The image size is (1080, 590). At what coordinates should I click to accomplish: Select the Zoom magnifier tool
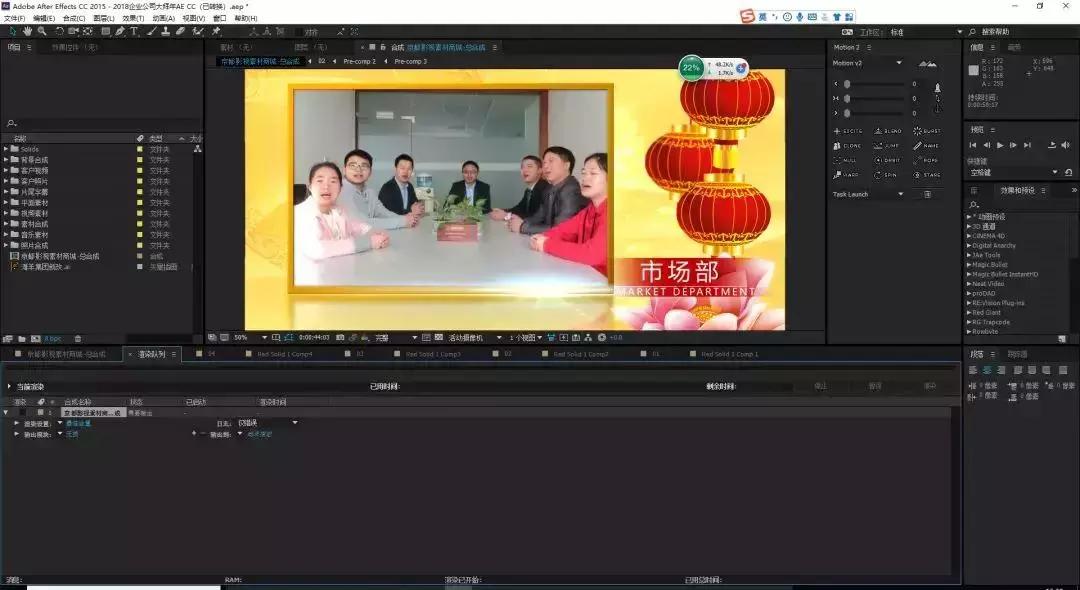tap(42, 31)
